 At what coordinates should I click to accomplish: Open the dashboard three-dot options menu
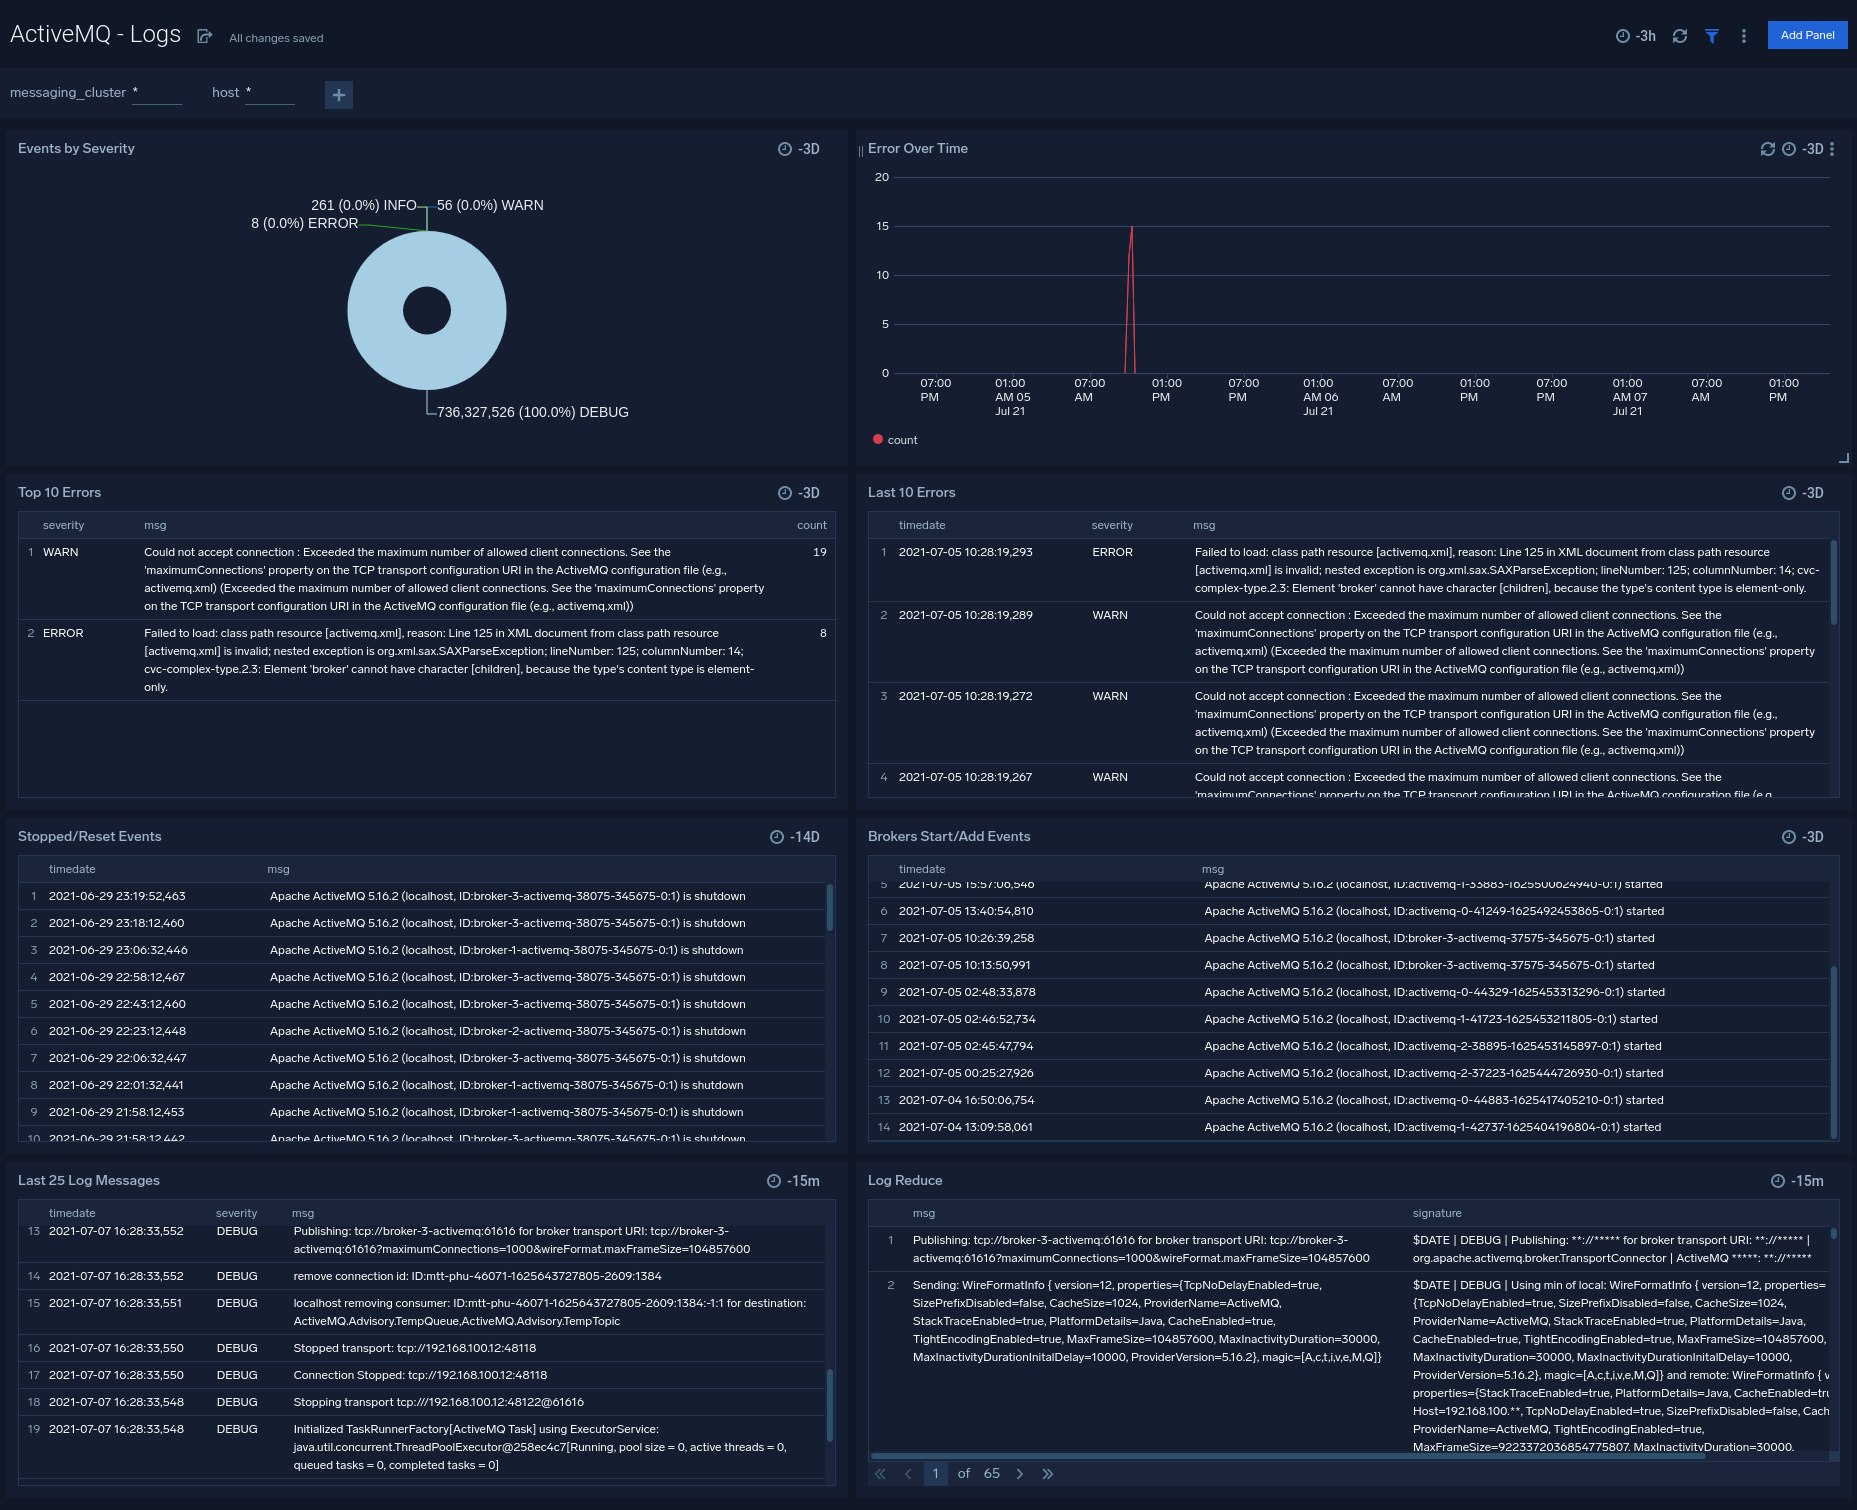pyautogui.click(x=1744, y=35)
